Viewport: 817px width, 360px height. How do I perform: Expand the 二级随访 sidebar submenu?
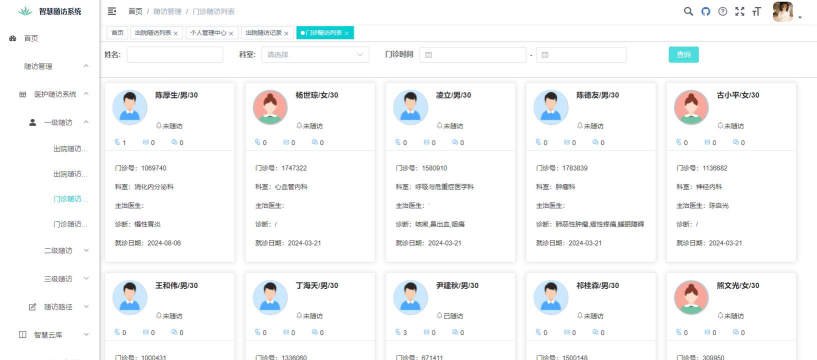[x=49, y=250]
